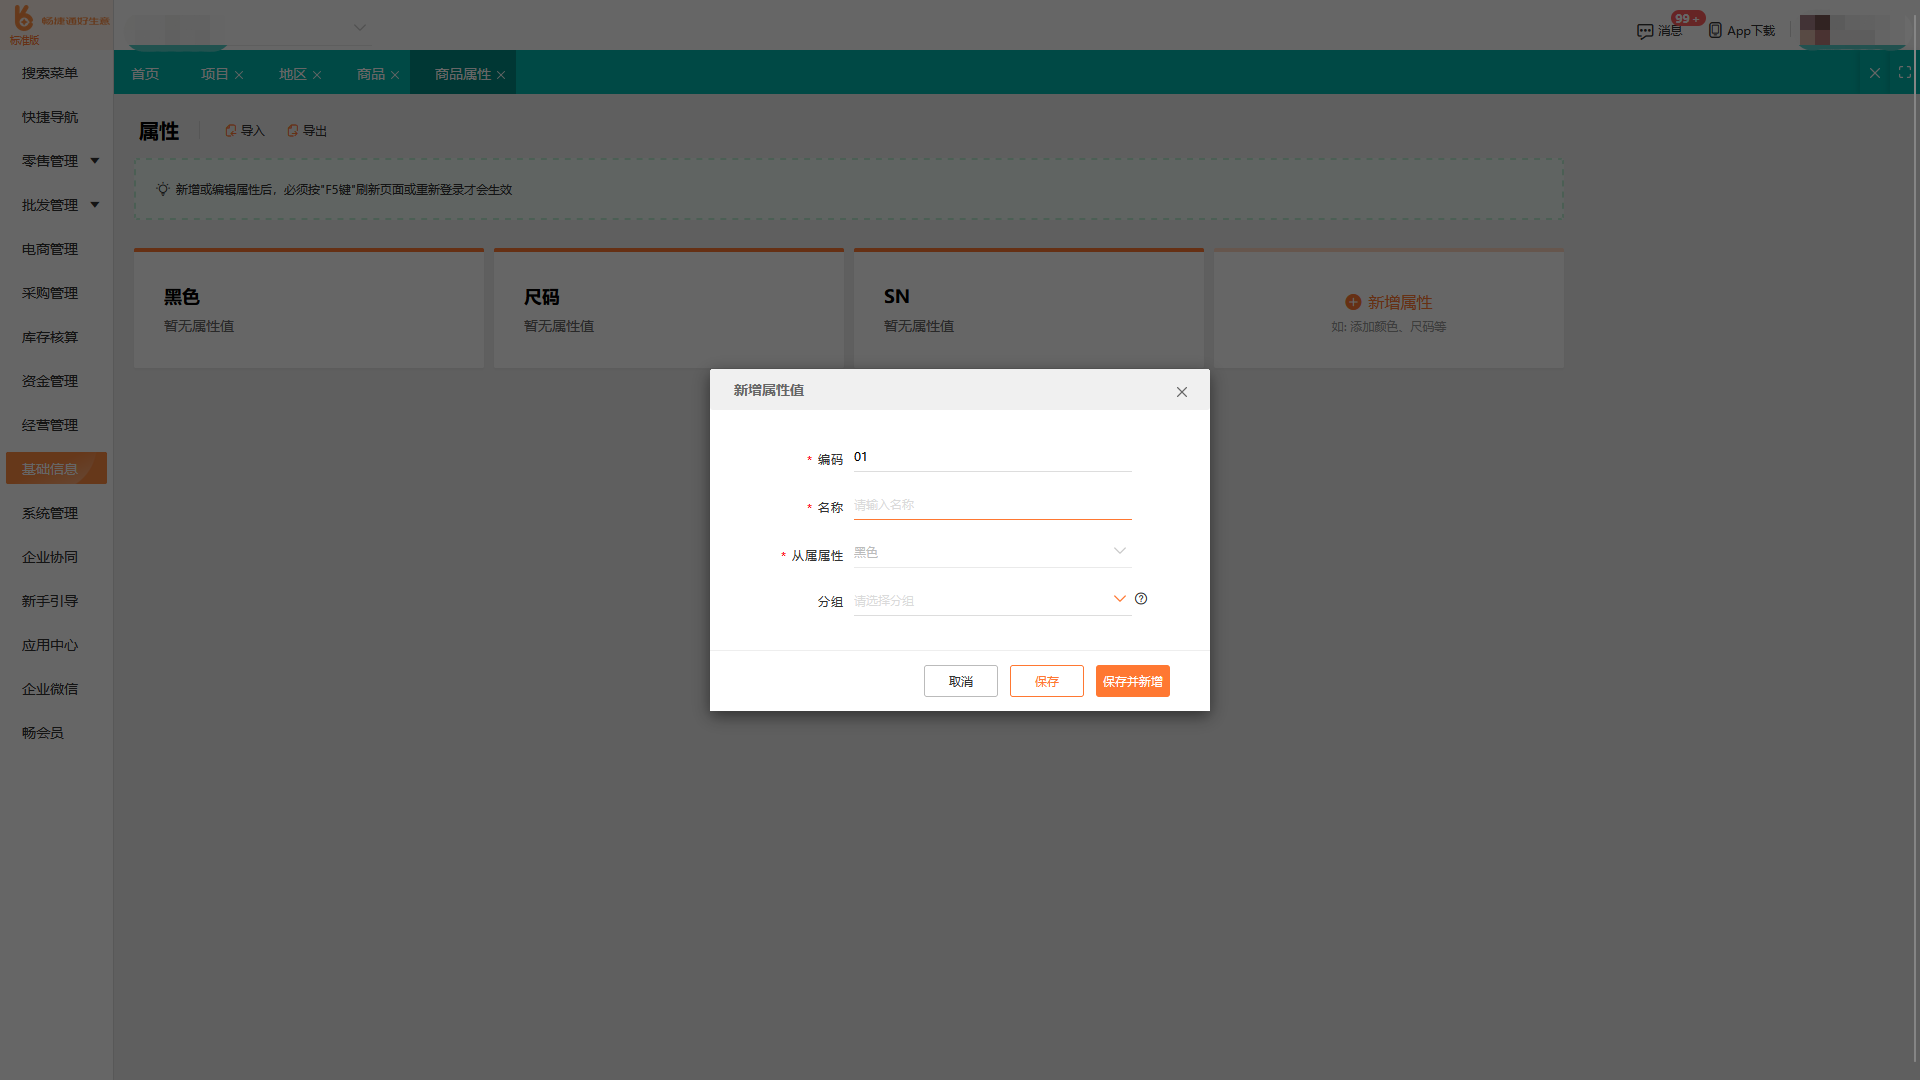Click the 保存并新增 button
Screen dimensions: 1920x1080
click(x=1133, y=680)
